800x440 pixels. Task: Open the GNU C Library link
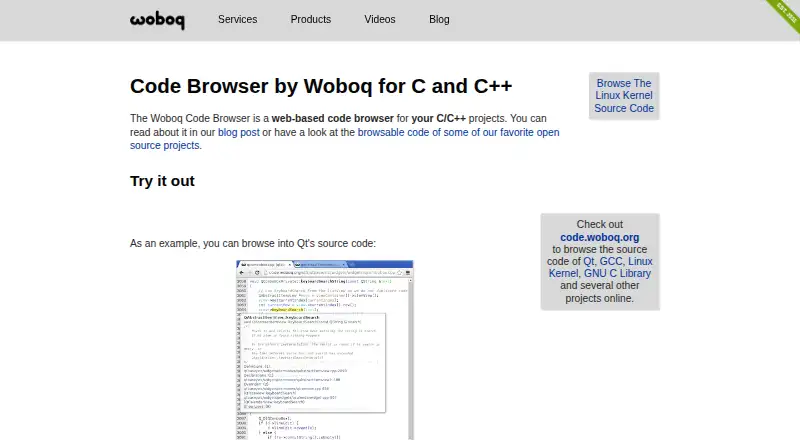(617, 274)
